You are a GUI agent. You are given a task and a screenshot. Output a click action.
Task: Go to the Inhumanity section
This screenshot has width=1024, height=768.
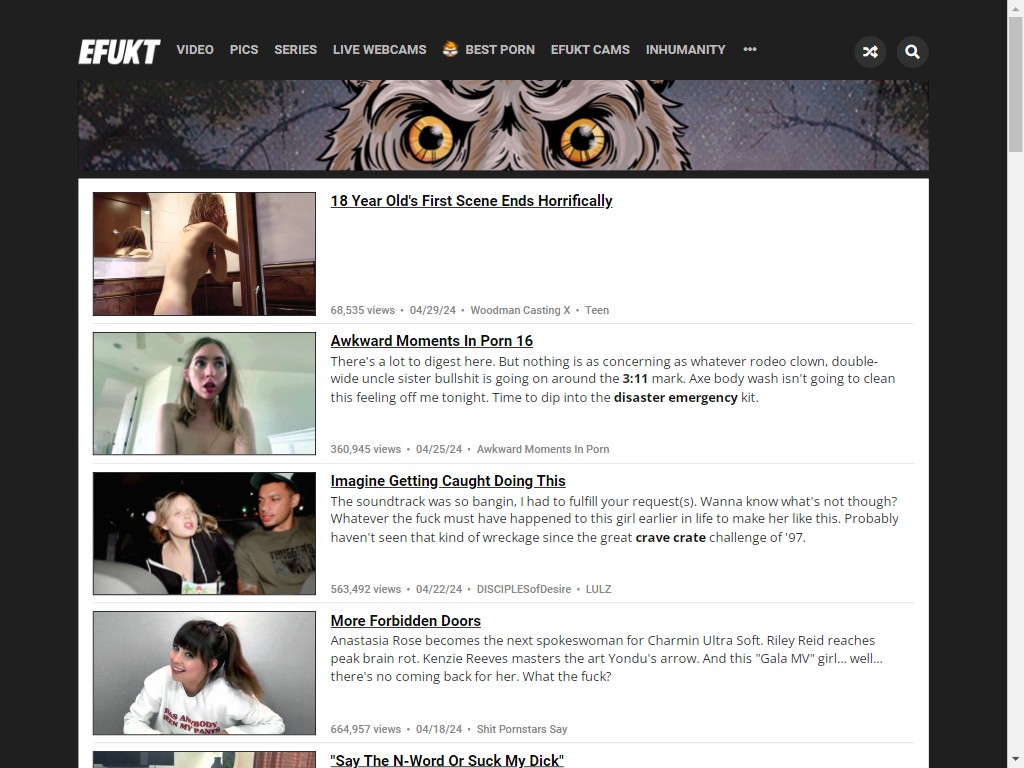coord(685,49)
